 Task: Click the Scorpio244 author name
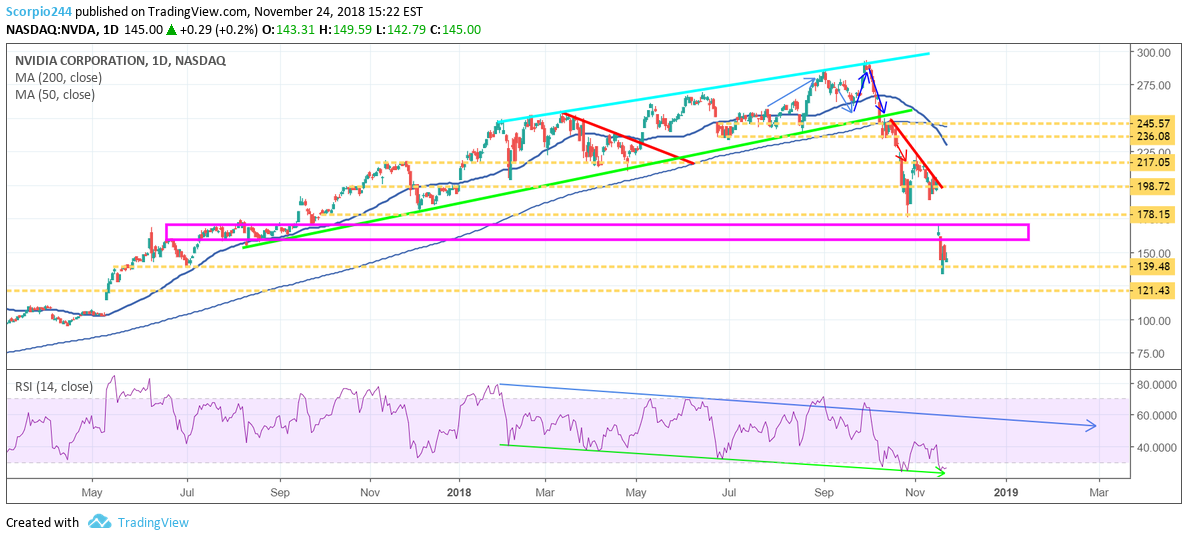tap(38, 12)
